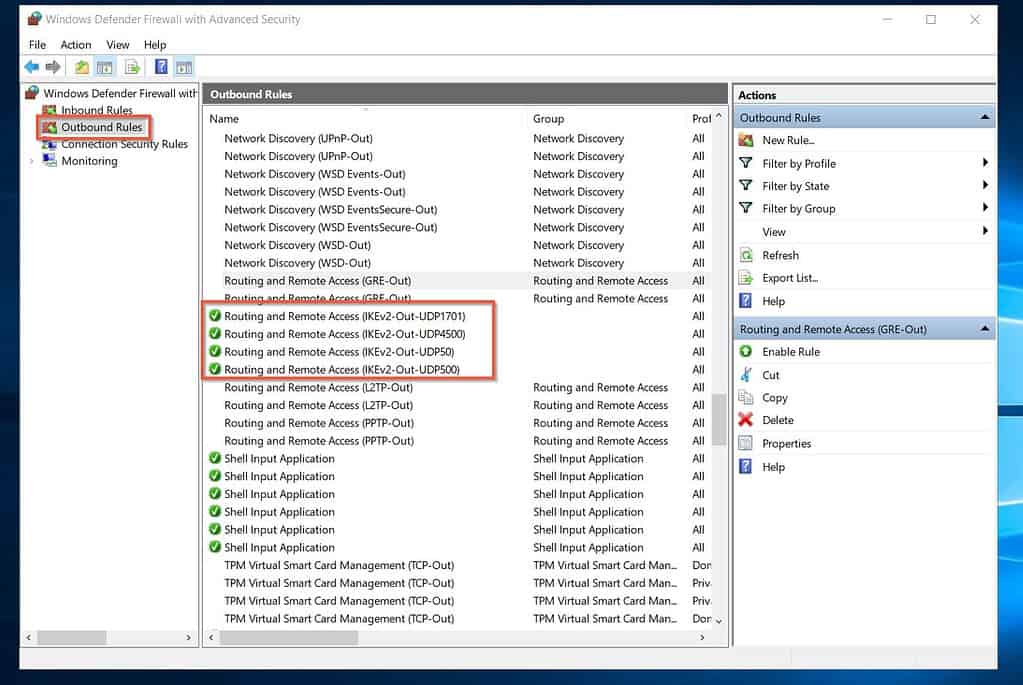Click the New Rule icon in Actions
The image size is (1023, 685).
746,140
